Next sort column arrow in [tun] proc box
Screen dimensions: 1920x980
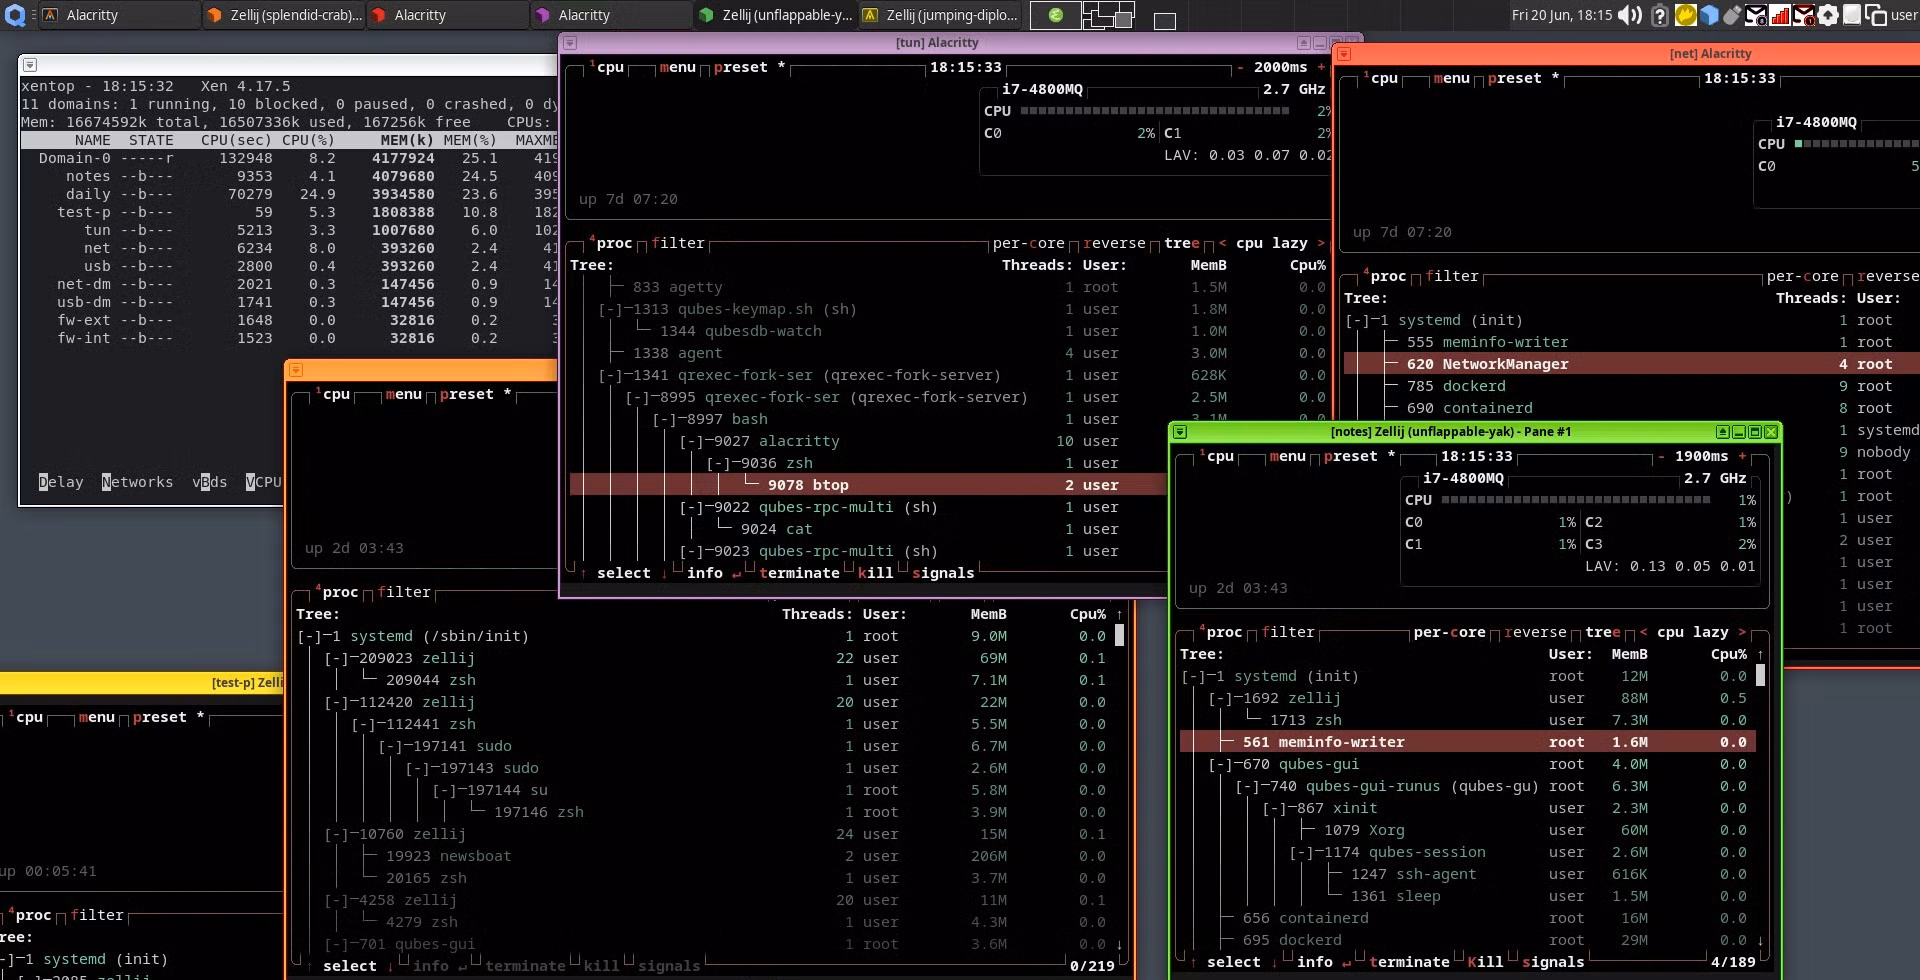pos(1320,243)
